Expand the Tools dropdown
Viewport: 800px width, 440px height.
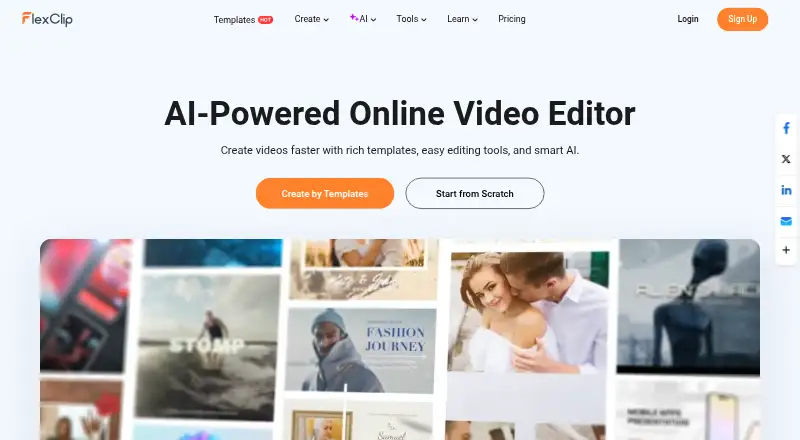coord(411,19)
